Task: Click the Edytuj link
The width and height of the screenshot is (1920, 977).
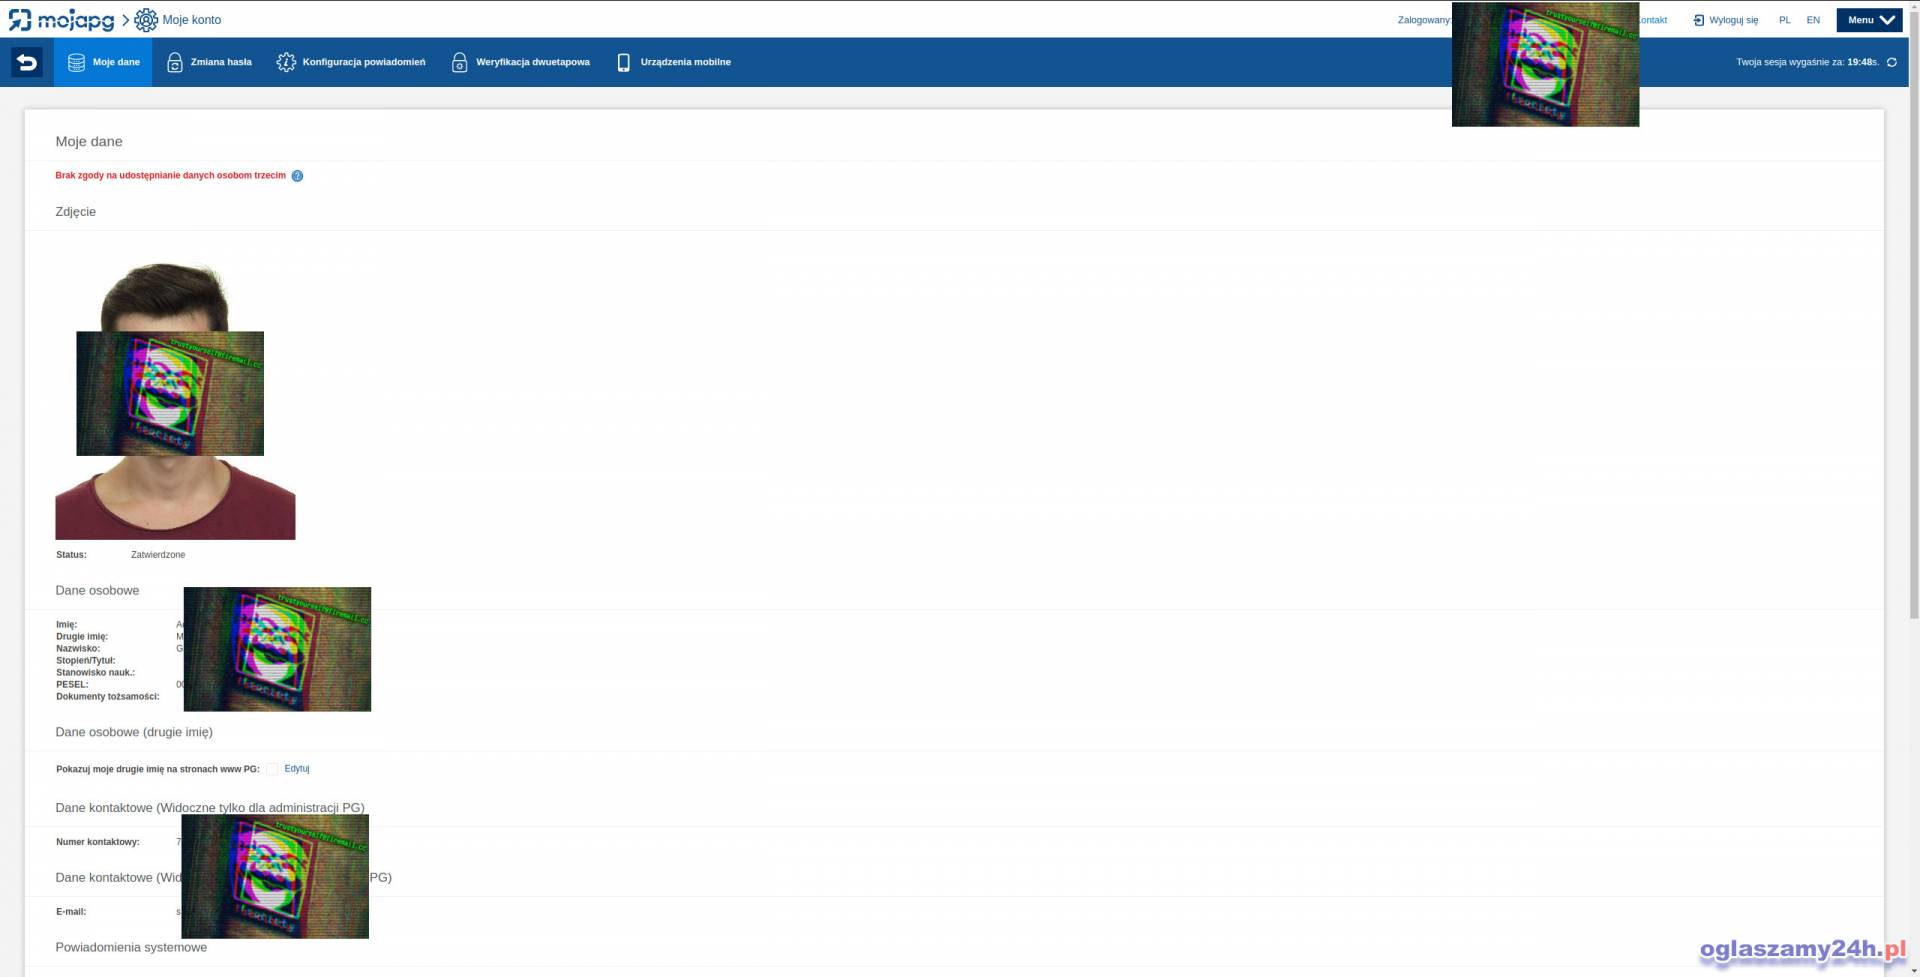Action: point(297,769)
